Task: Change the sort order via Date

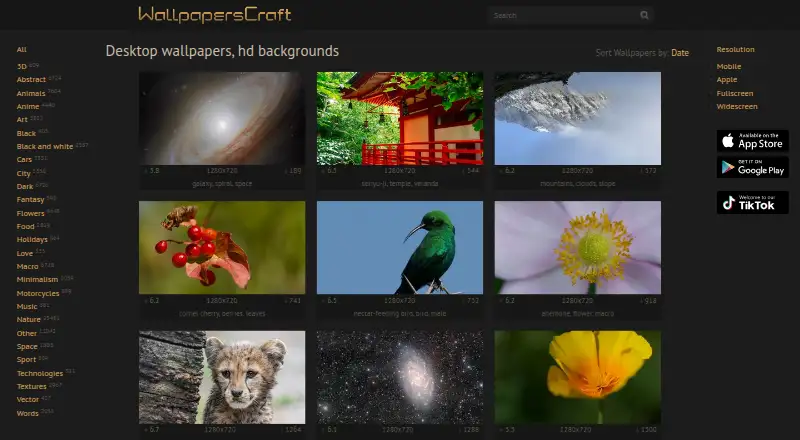Action: coord(680,53)
